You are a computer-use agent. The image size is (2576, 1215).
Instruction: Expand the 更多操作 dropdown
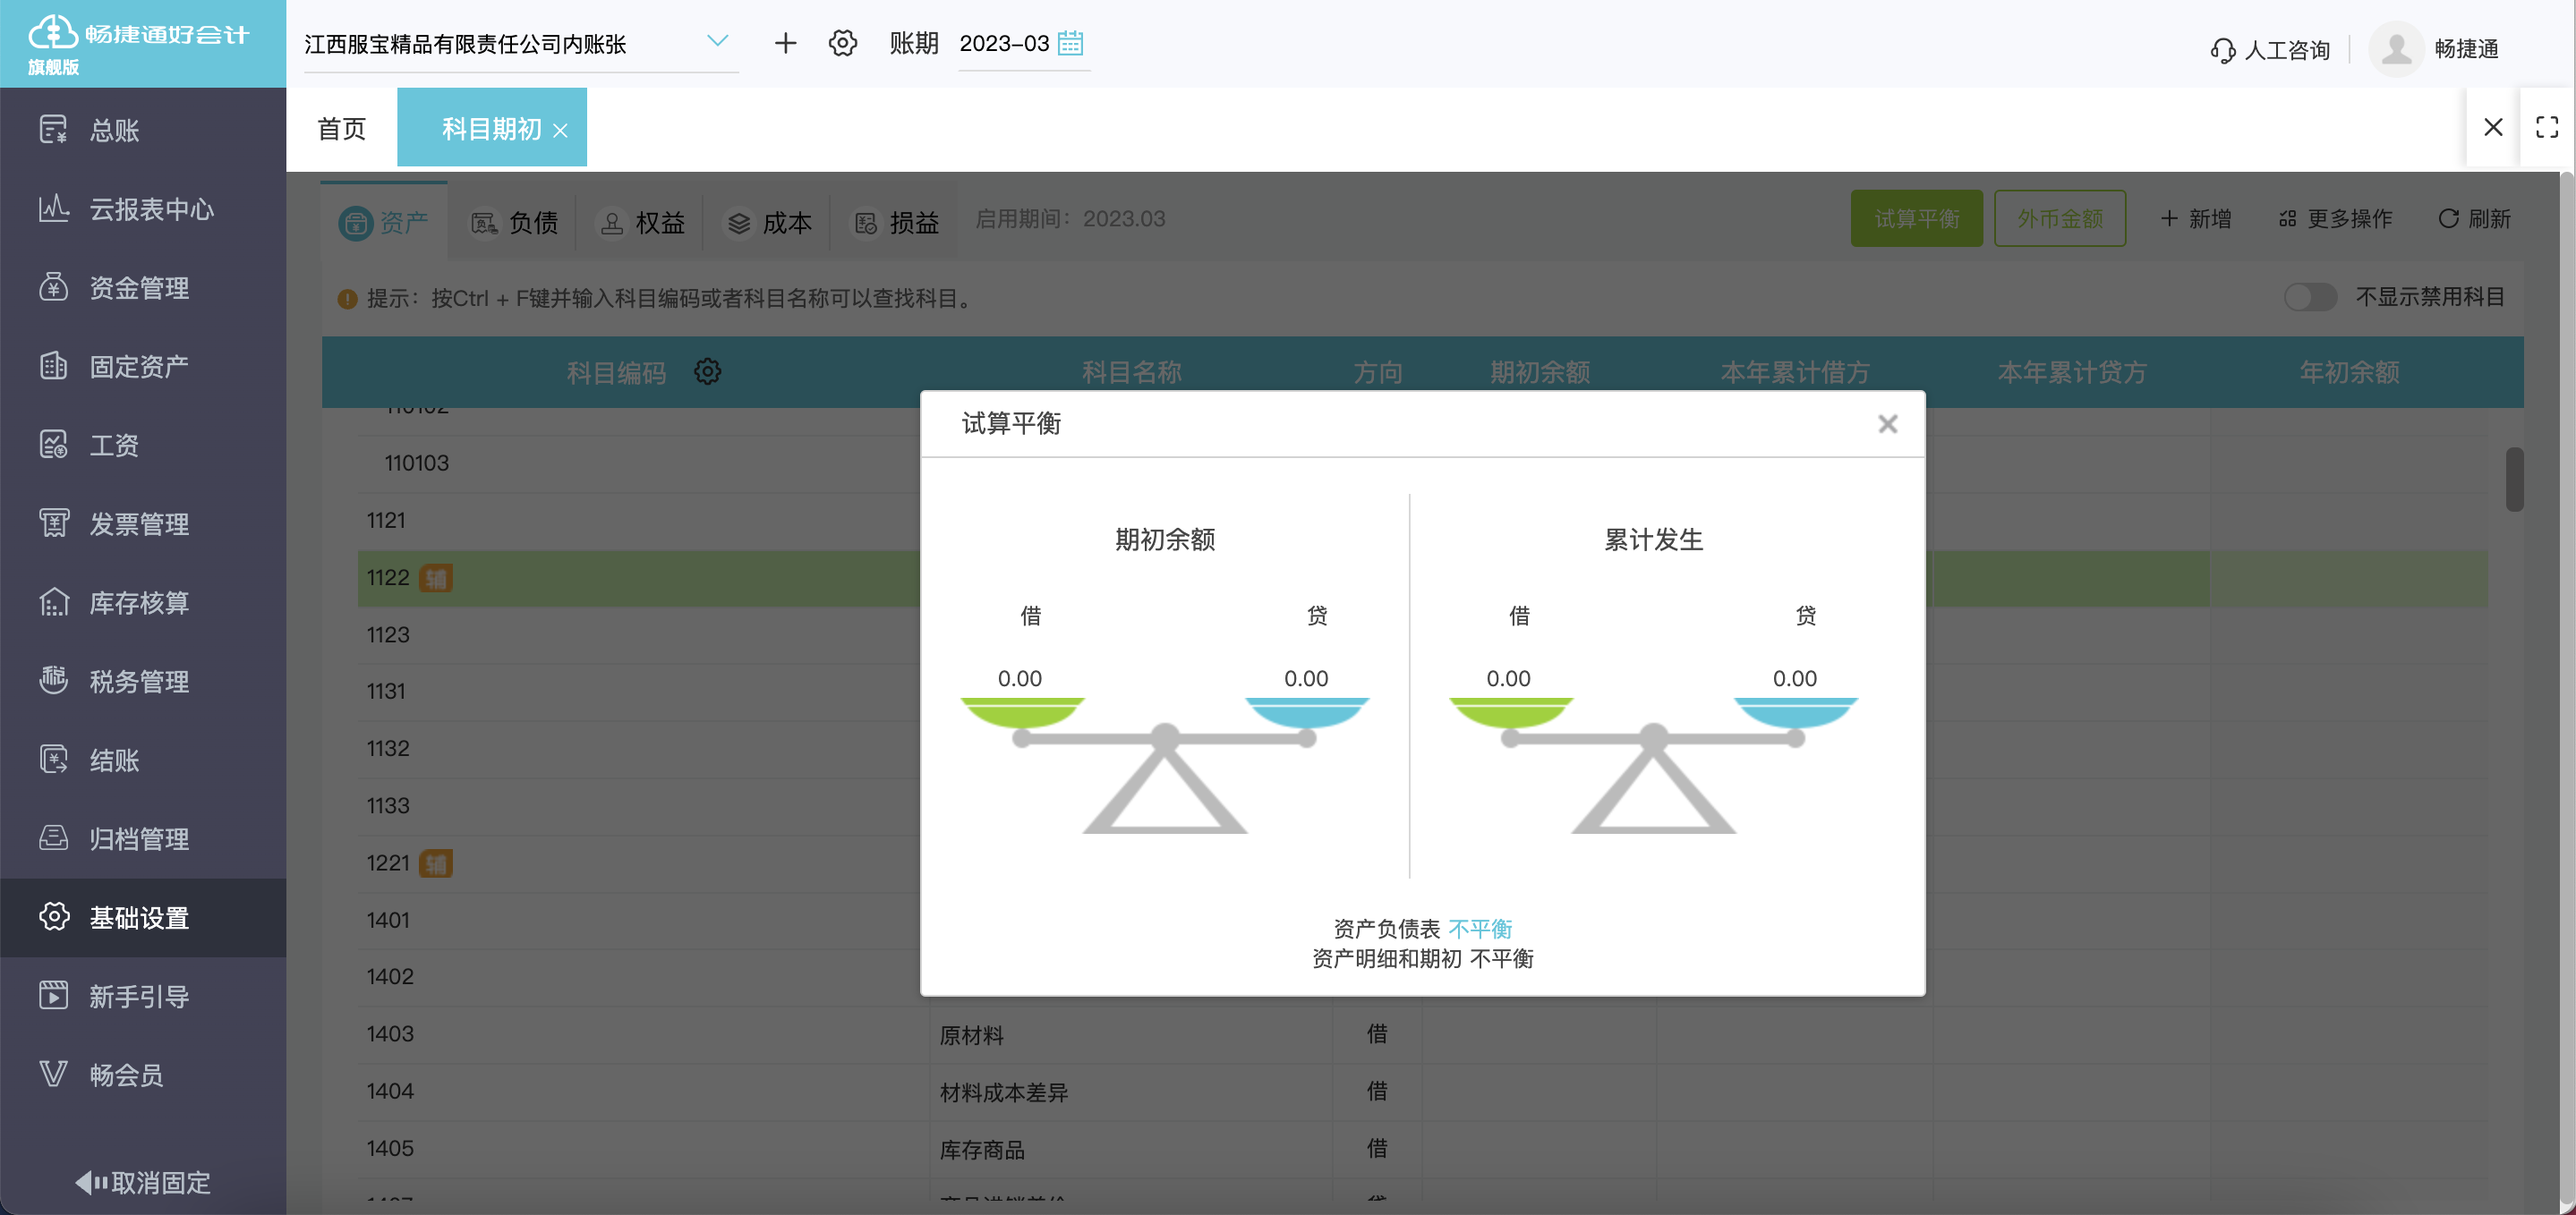click(2340, 218)
